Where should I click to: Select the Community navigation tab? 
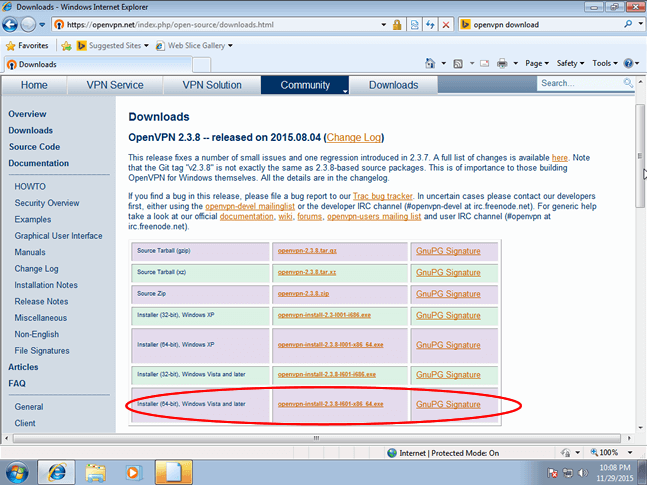click(x=305, y=85)
